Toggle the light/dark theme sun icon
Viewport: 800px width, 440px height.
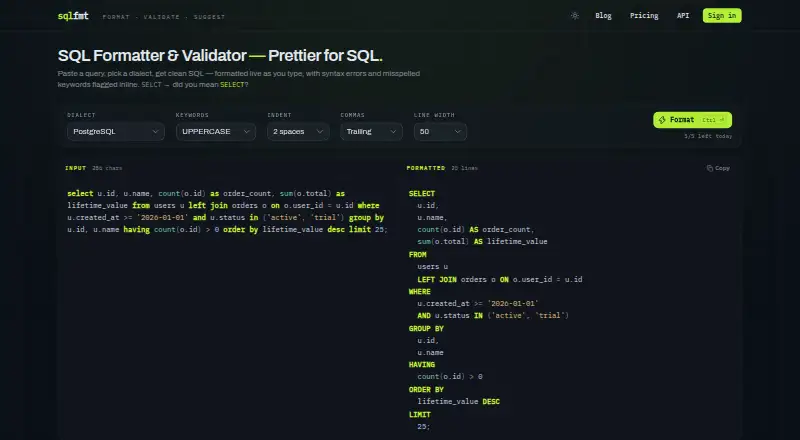pos(574,16)
